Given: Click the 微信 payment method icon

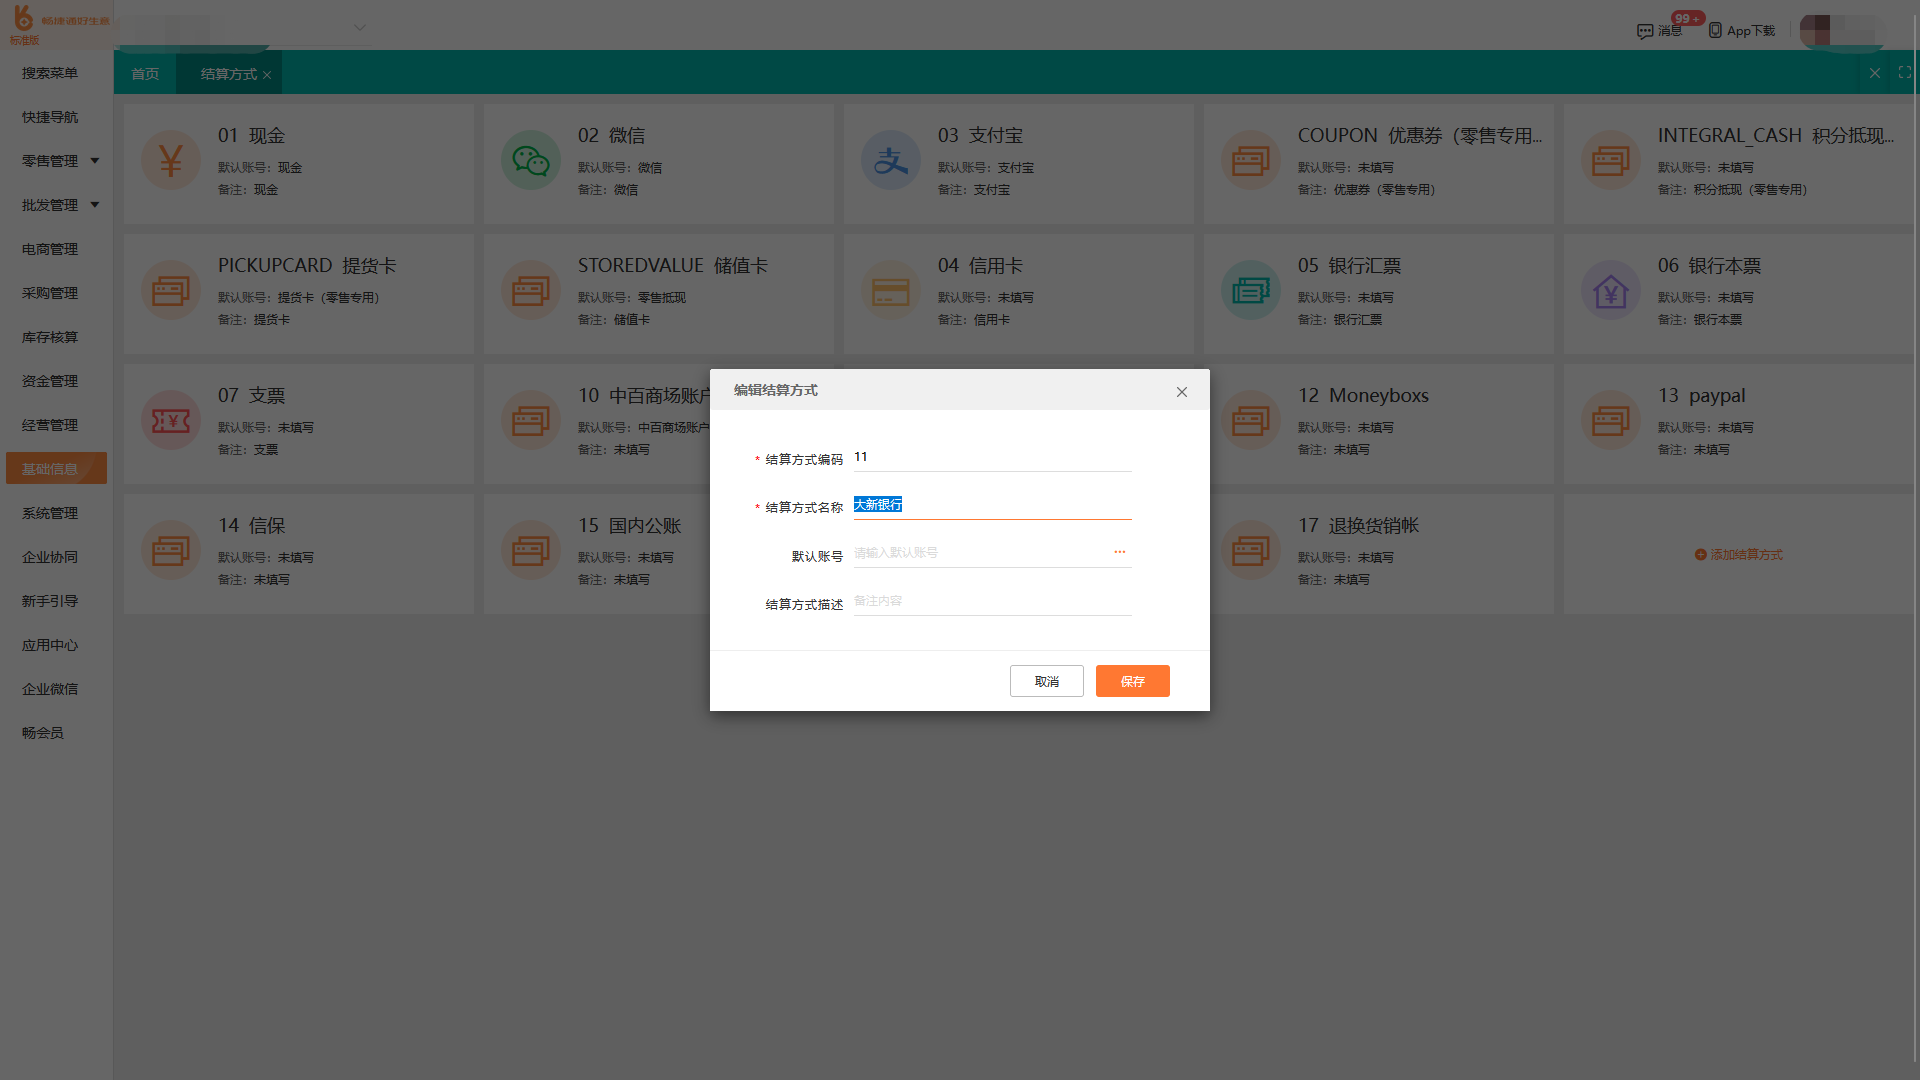Looking at the screenshot, I should point(527,160).
